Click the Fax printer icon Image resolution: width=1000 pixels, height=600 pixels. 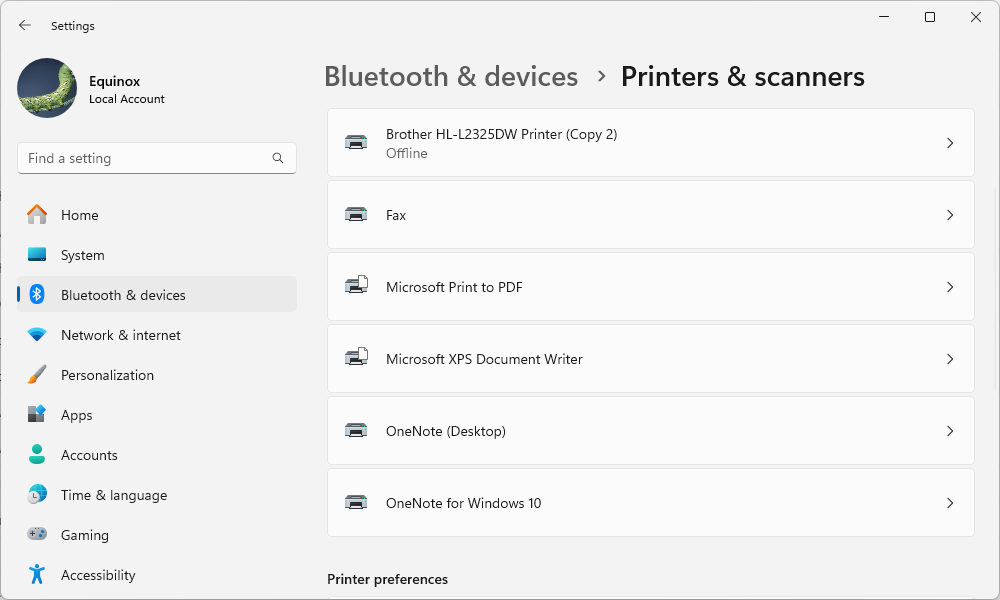356,215
